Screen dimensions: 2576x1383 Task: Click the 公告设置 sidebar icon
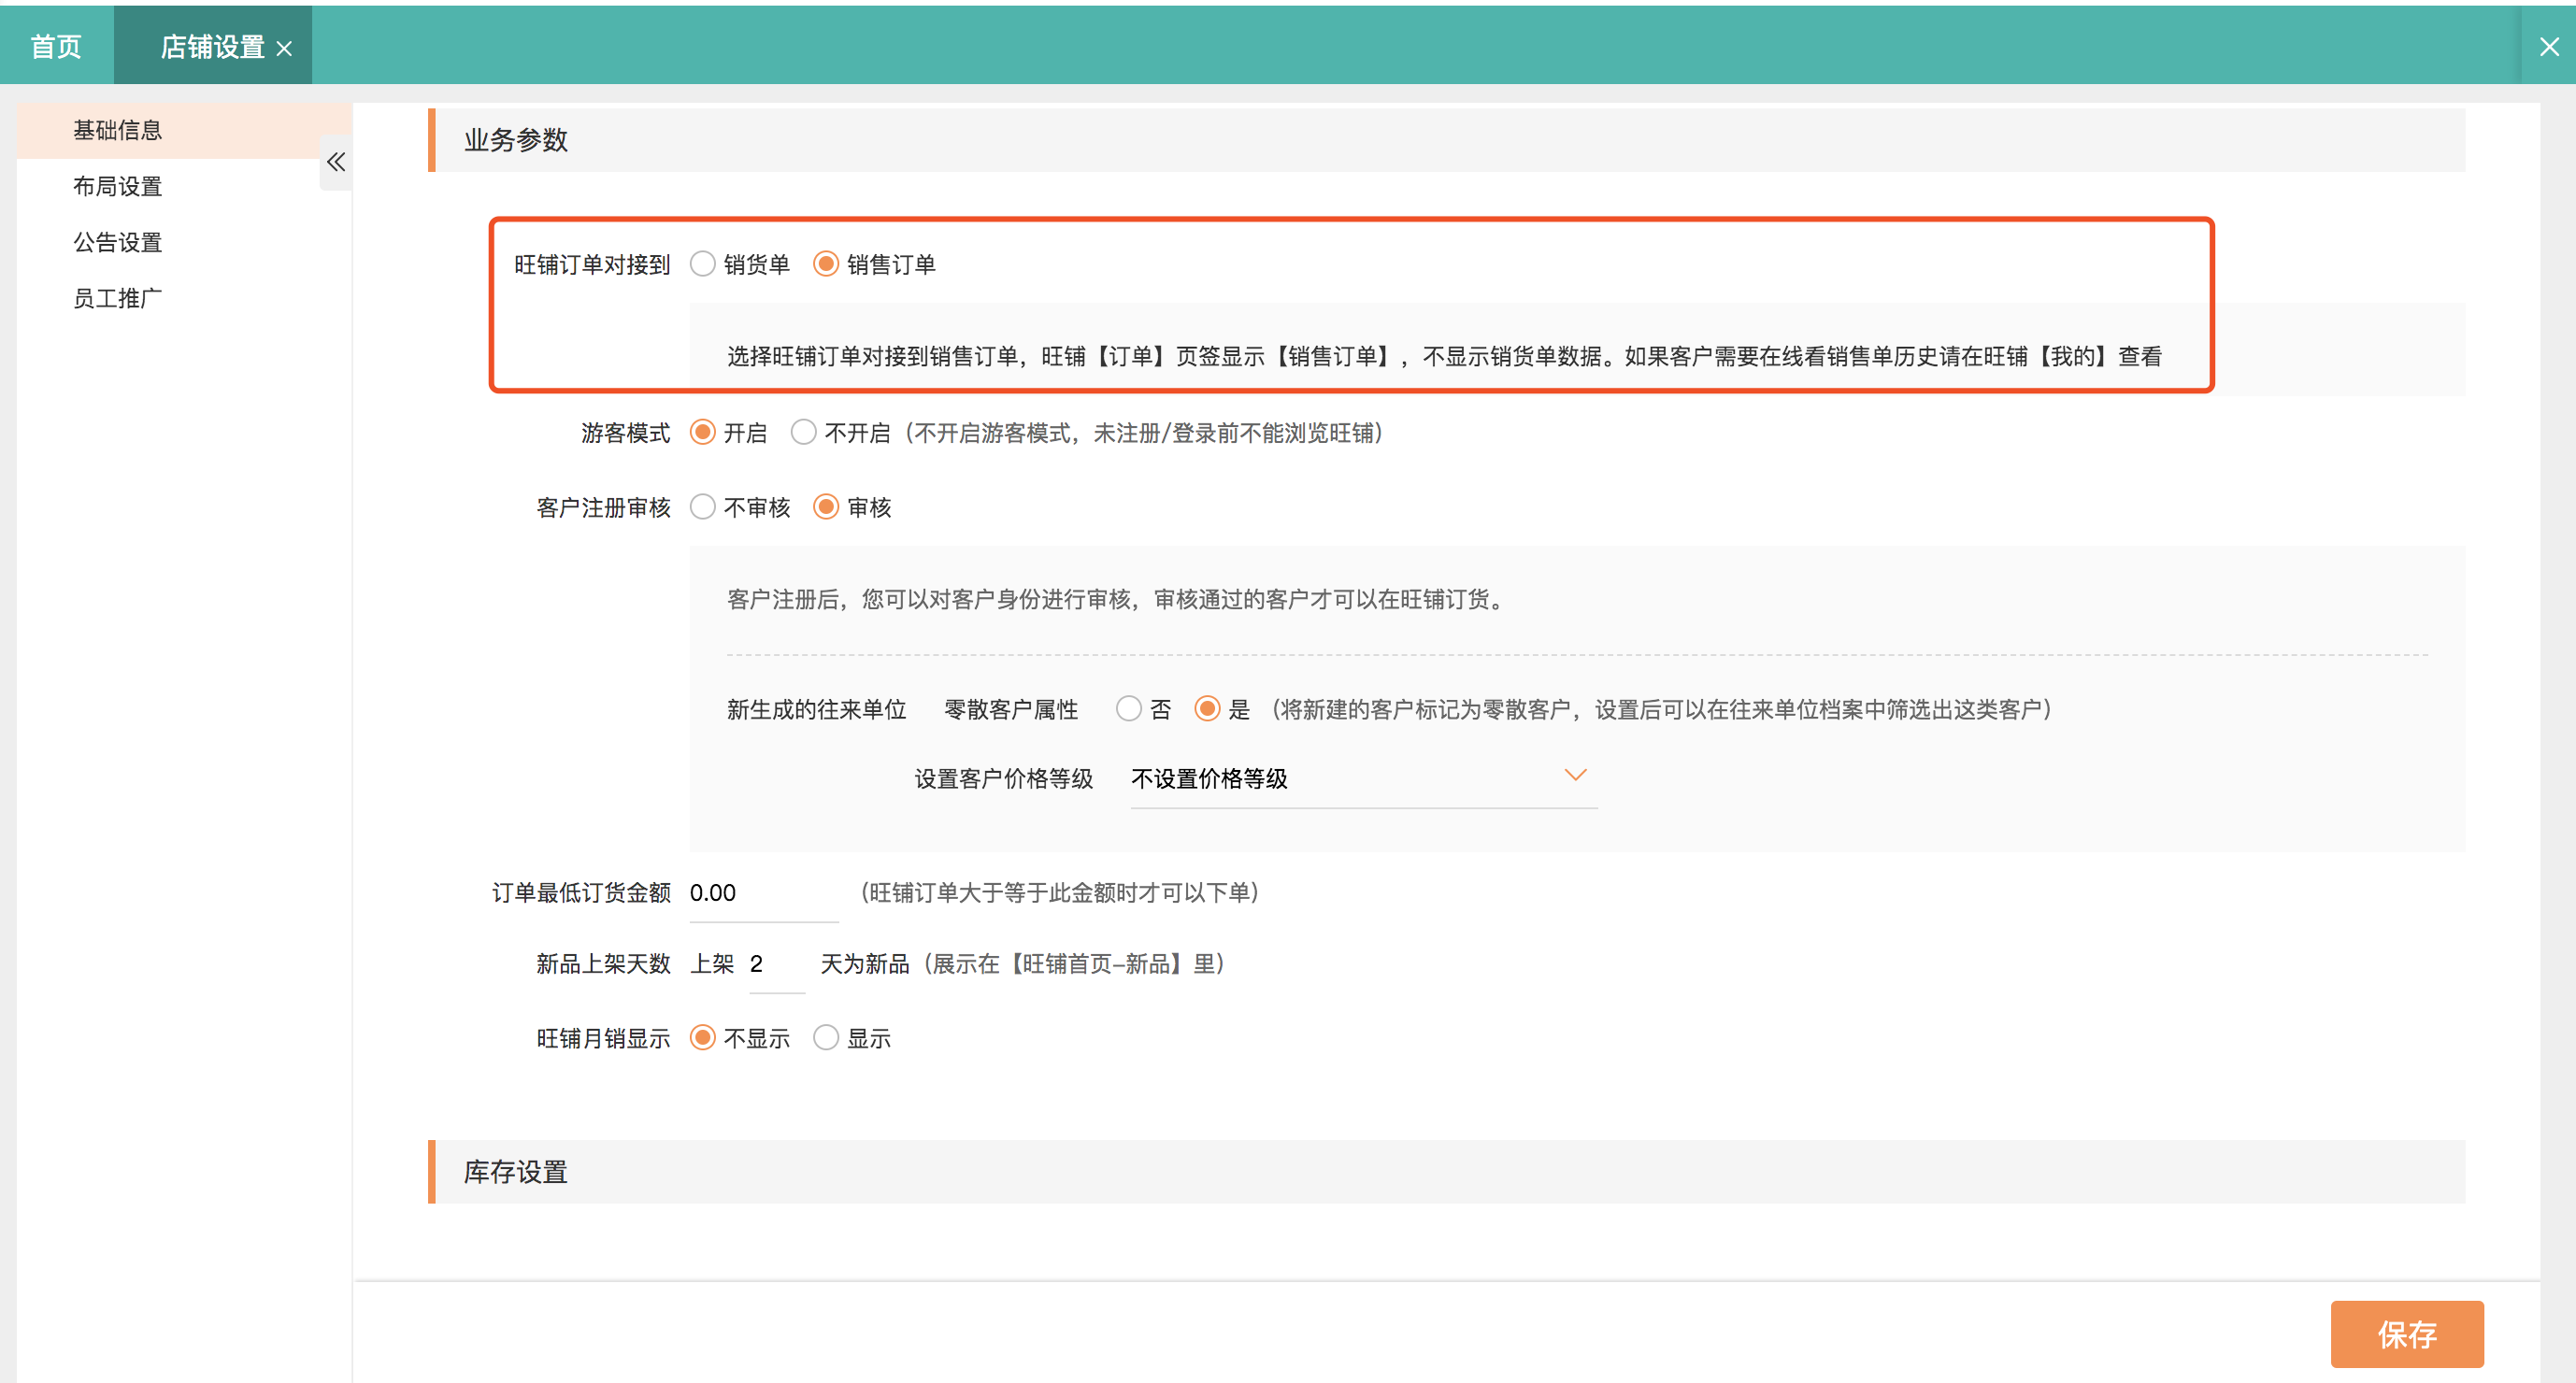pyautogui.click(x=120, y=242)
